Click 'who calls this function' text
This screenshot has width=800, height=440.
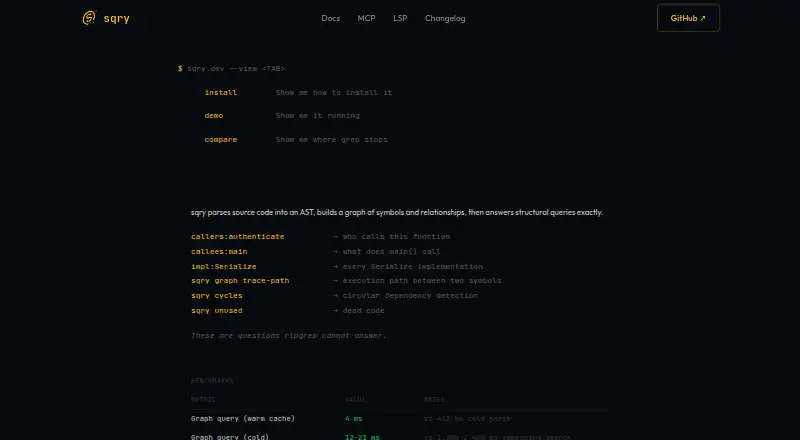click(x=396, y=236)
